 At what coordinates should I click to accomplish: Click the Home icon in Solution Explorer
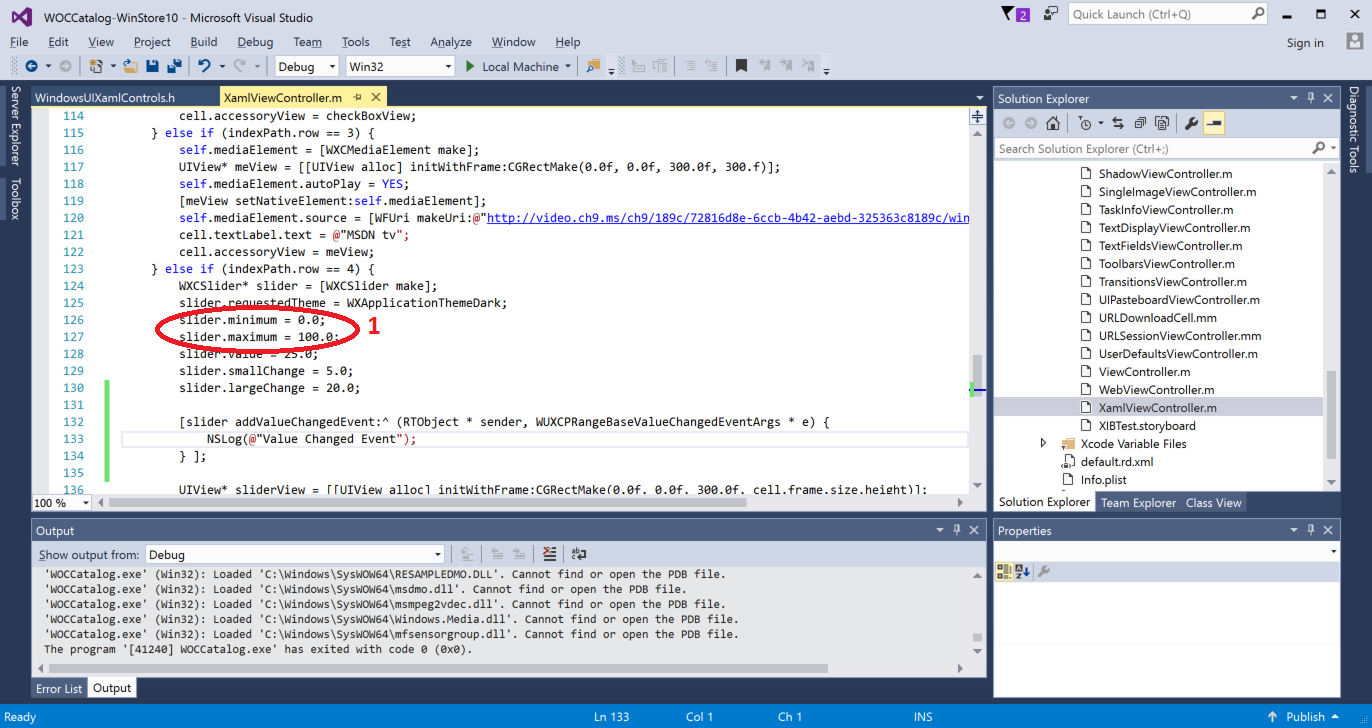[x=1053, y=123]
